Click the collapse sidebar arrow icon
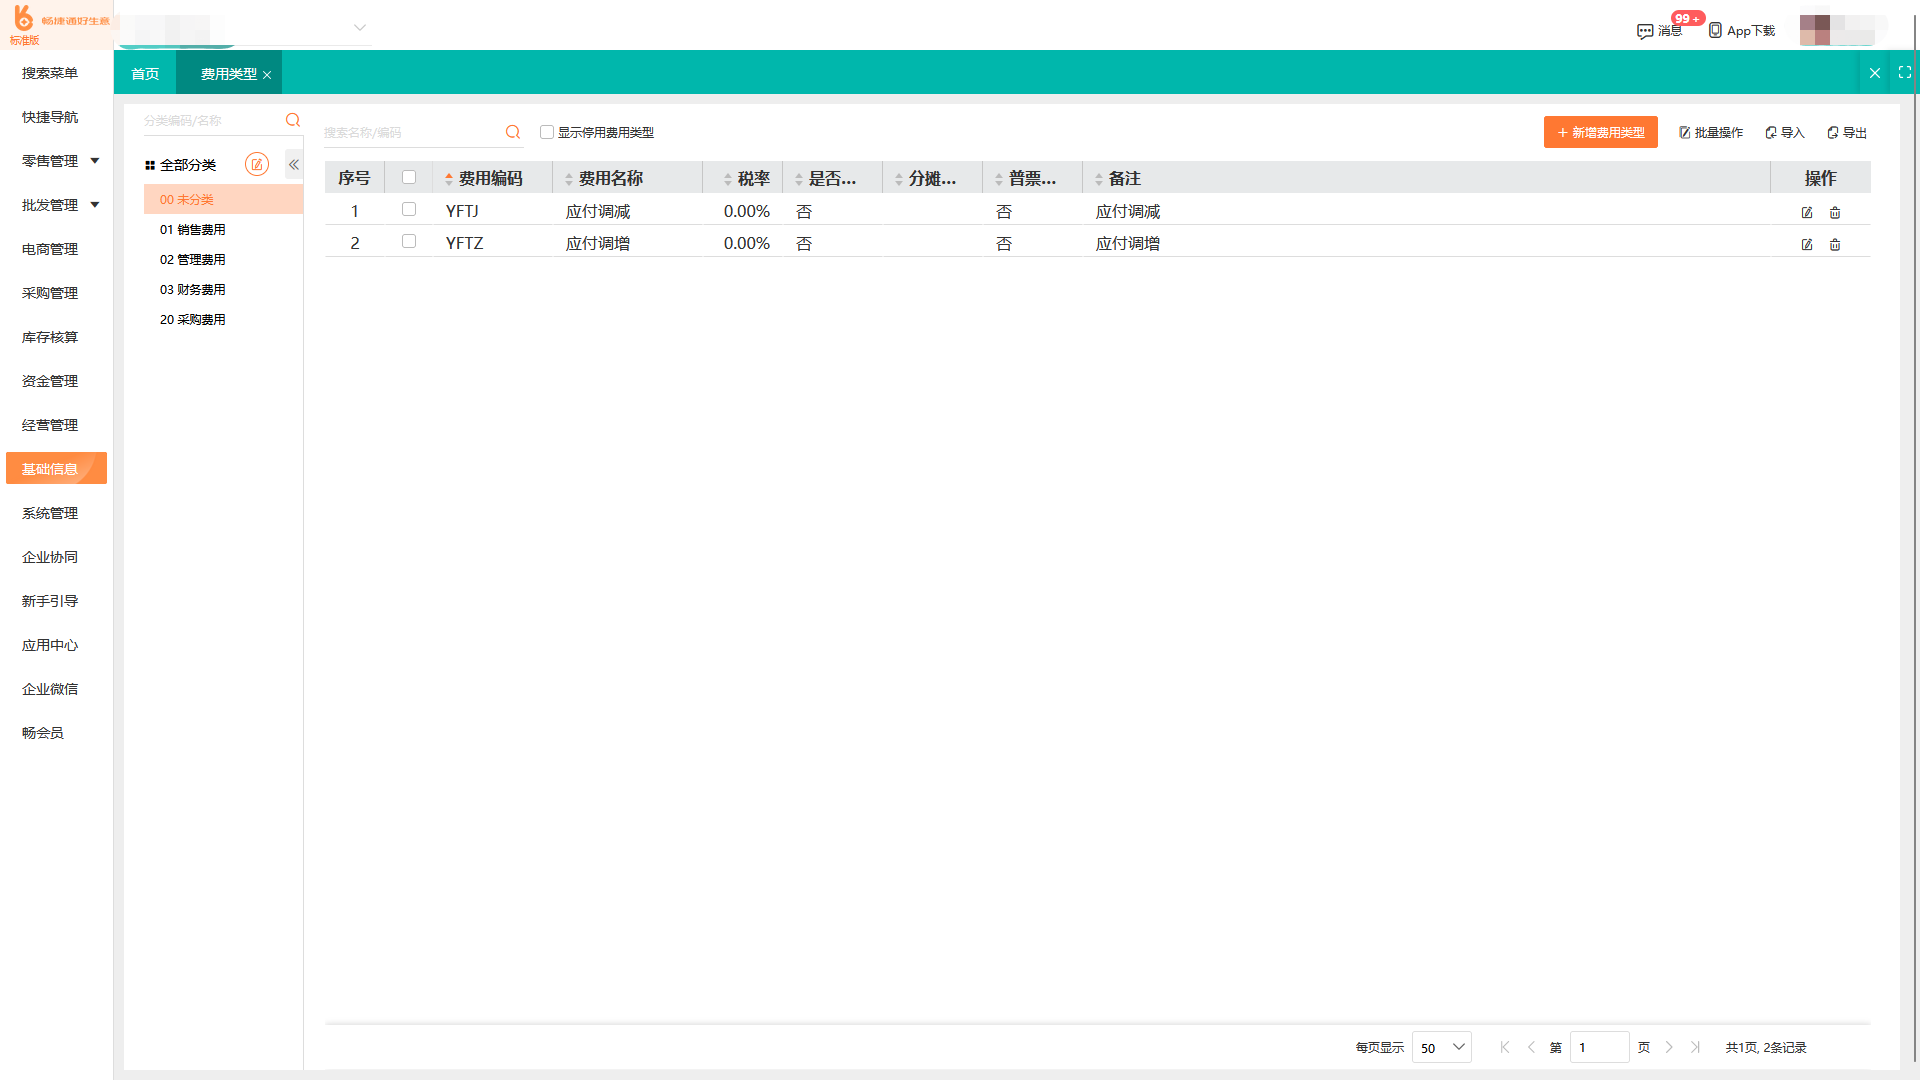Screen dimensions: 1920x1080 (x=293, y=164)
